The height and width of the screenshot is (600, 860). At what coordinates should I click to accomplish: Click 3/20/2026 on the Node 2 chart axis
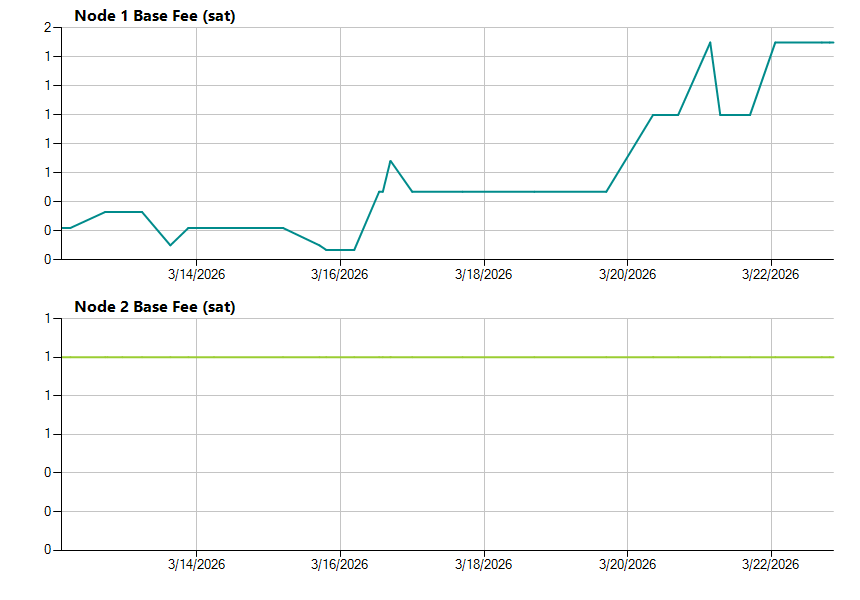(627, 565)
